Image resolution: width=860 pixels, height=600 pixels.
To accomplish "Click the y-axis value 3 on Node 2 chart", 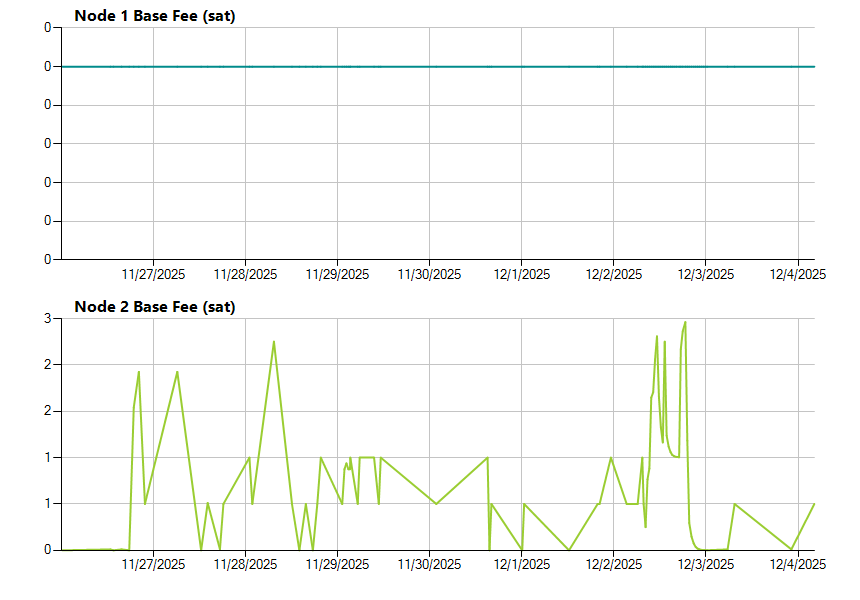I will tap(47, 319).
